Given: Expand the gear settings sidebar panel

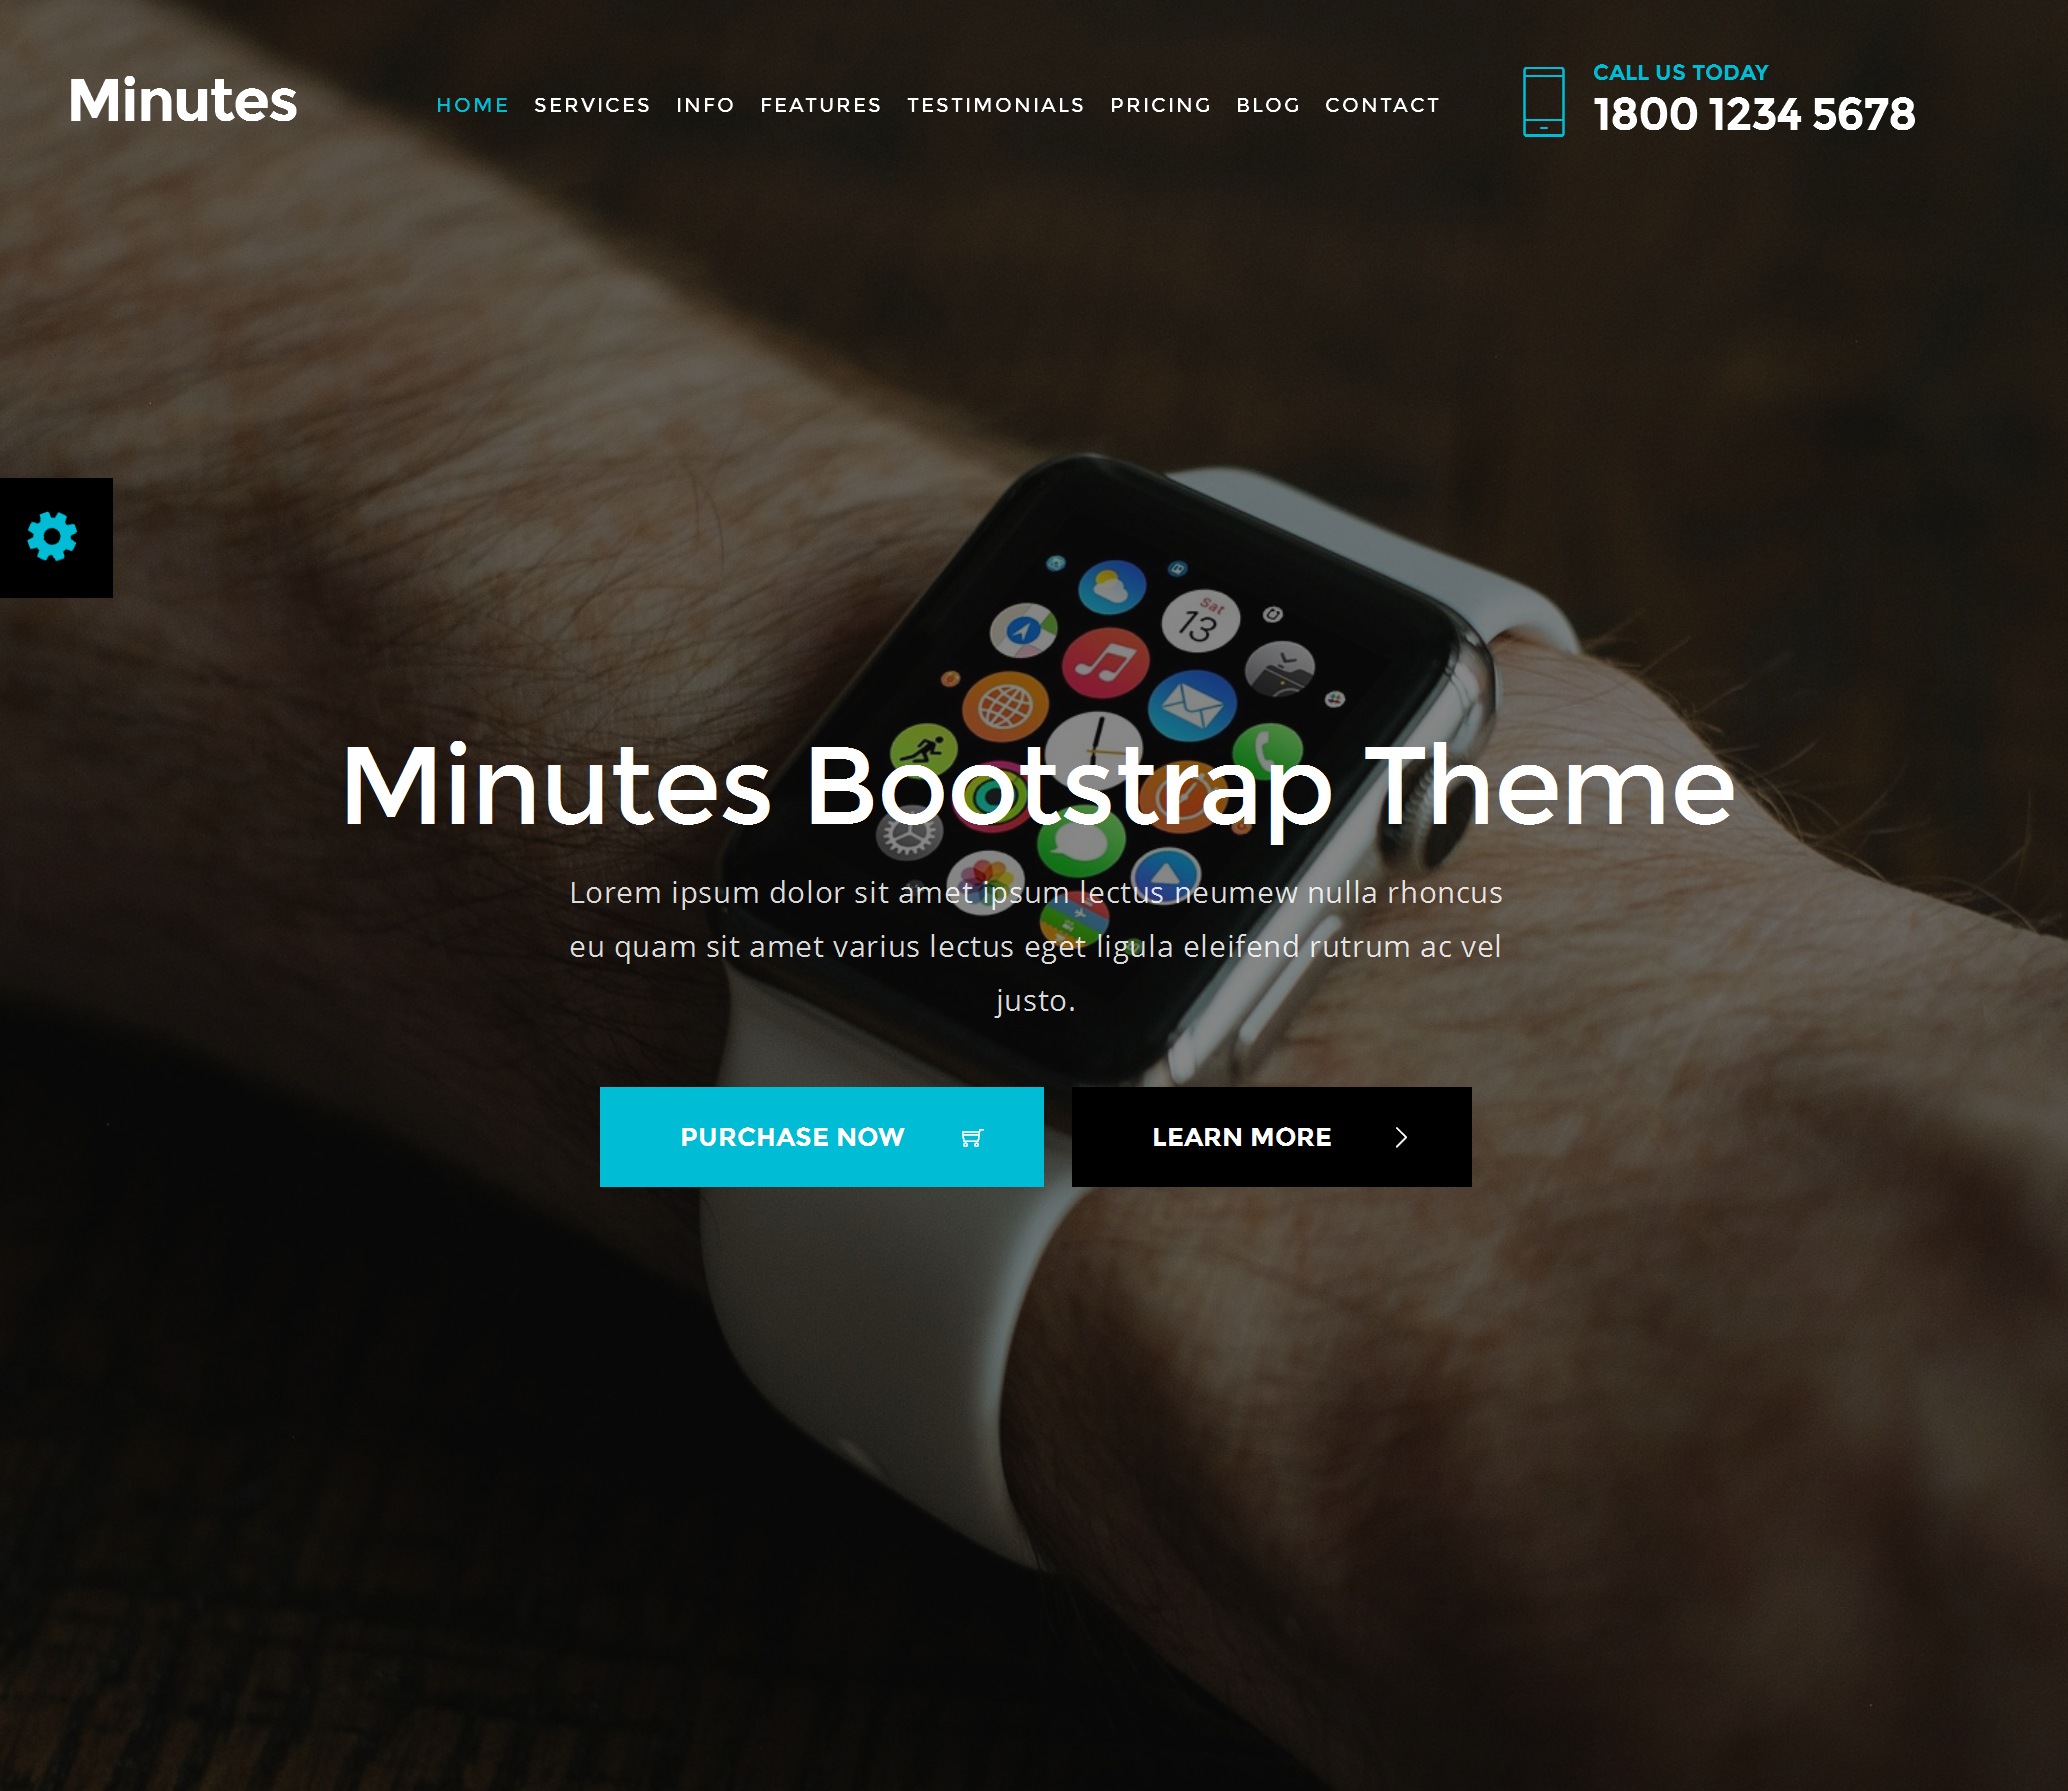Looking at the screenshot, I should (51, 537).
